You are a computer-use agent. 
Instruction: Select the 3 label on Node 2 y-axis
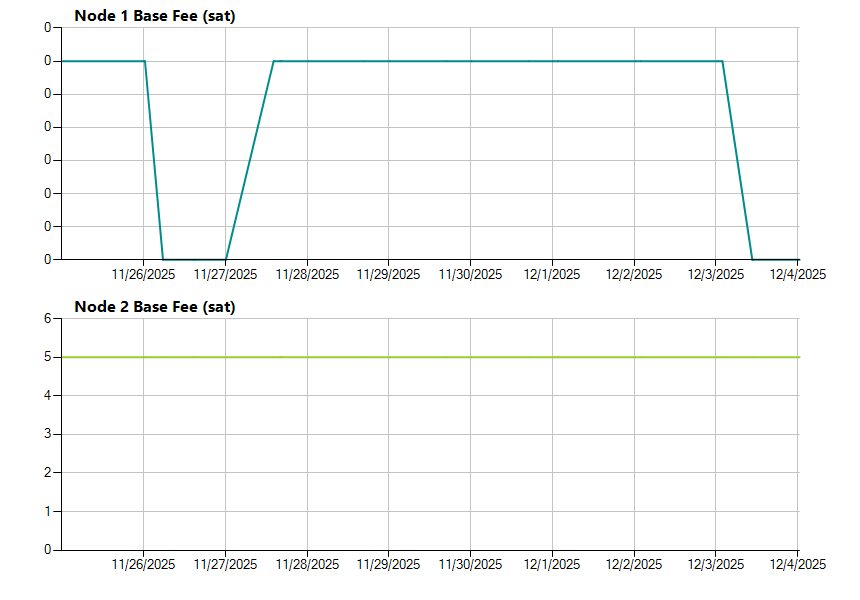point(46,434)
